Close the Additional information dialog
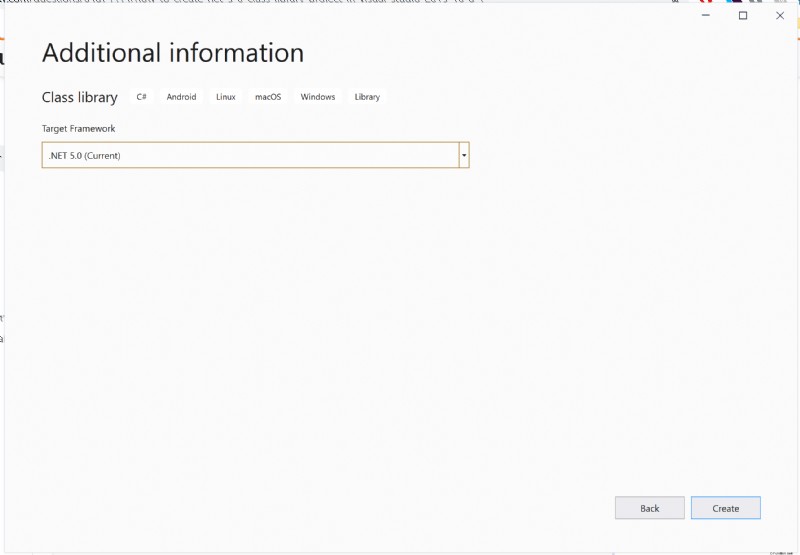This screenshot has height=555, width=800. (780, 15)
